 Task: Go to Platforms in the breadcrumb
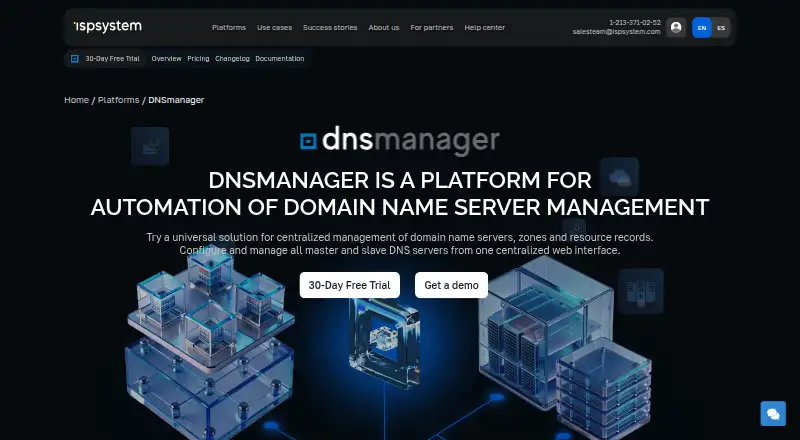(x=118, y=100)
